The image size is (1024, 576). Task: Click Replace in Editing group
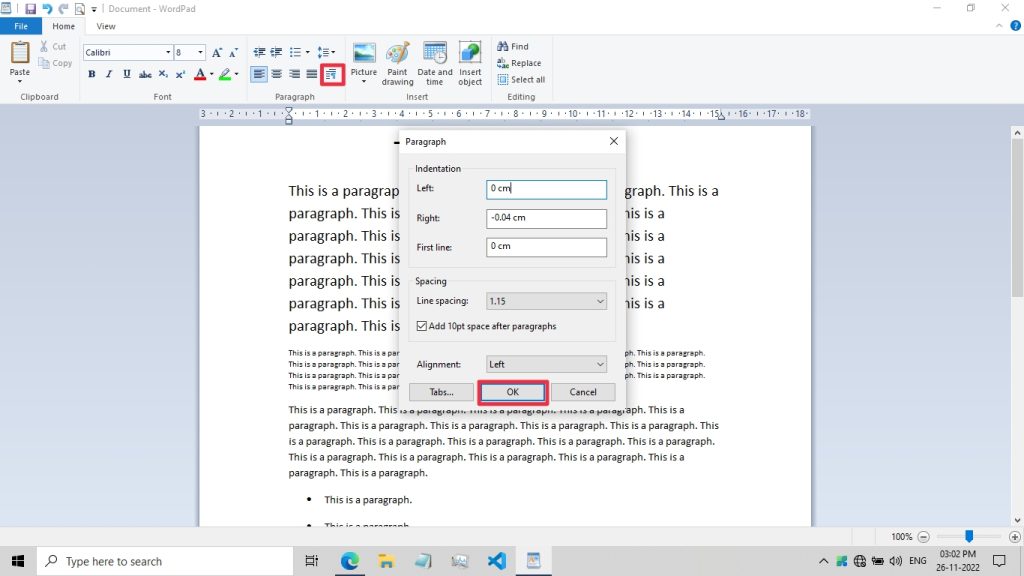[x=519, y=63]
